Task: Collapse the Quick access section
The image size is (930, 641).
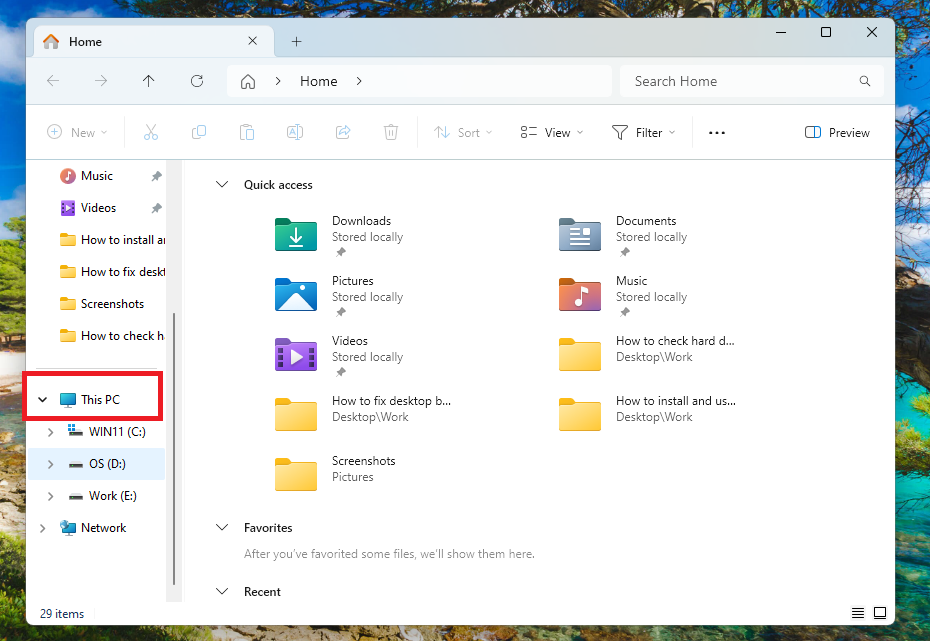Action: click(x=222, y=185)
